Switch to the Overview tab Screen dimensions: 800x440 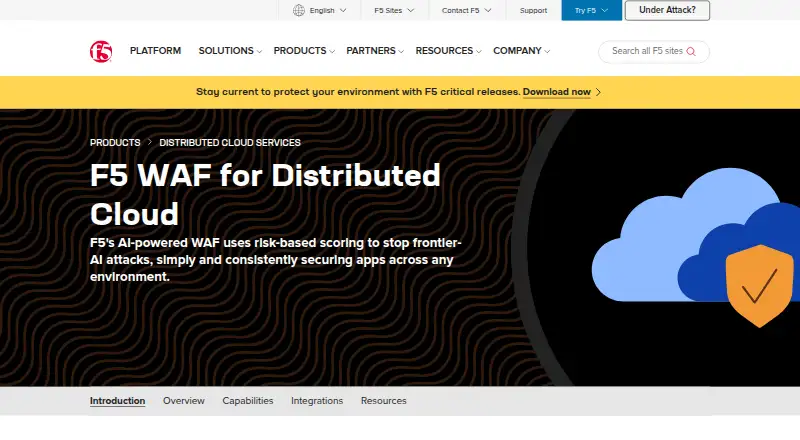click(184, 401)
